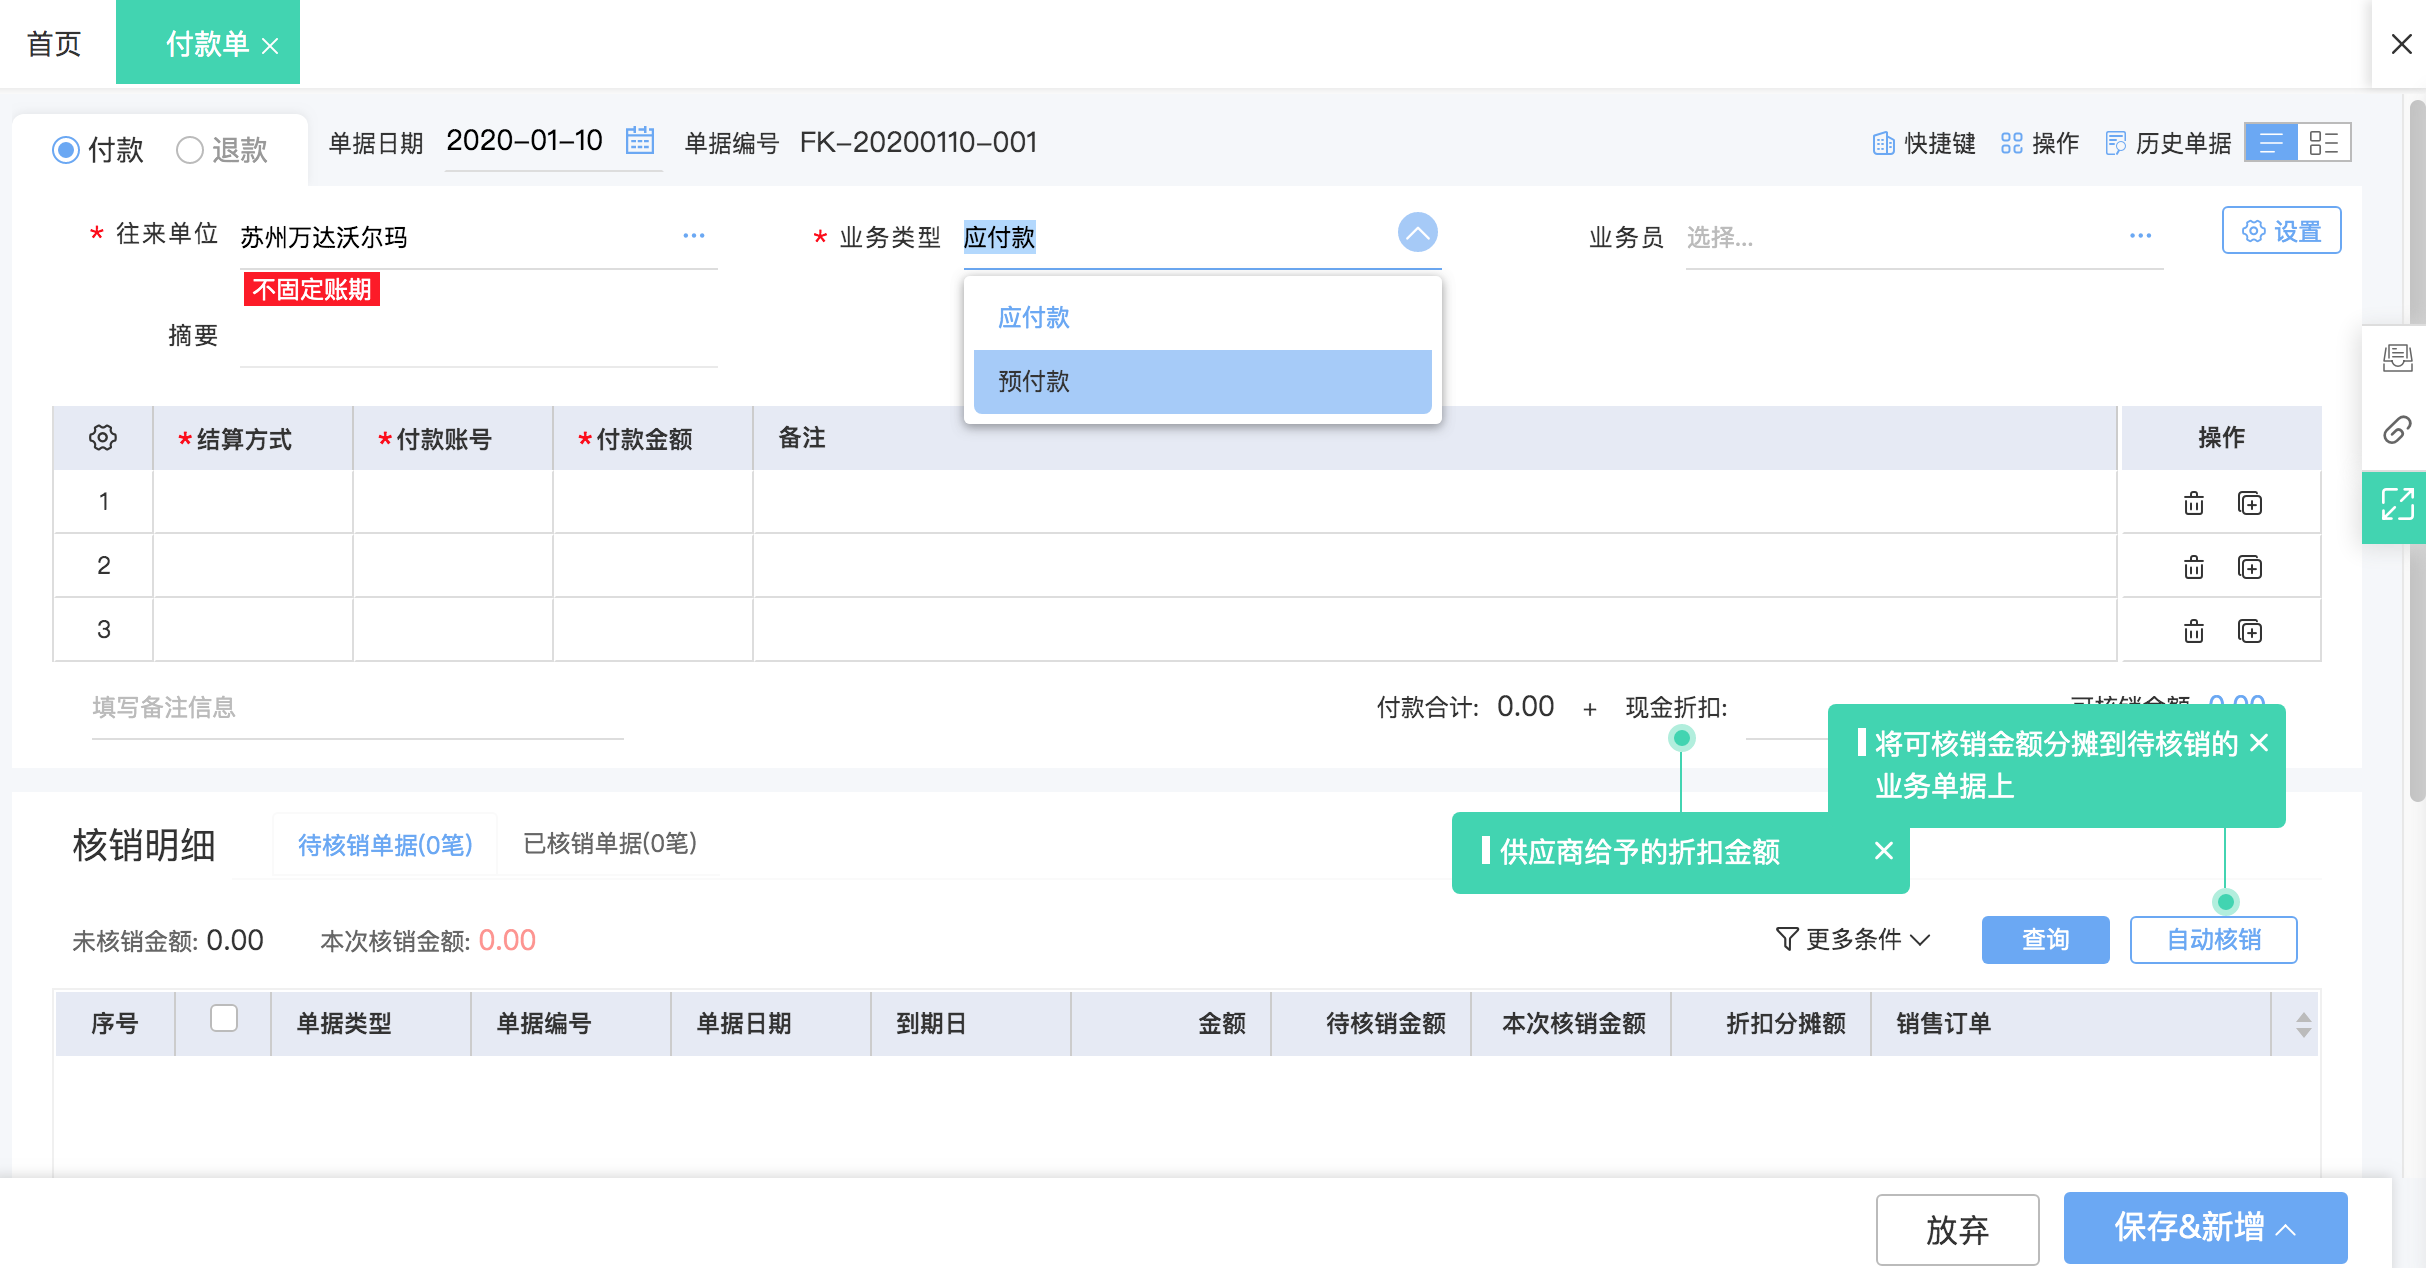Click 设置 settings gear icon
This screenshot has height=1268, width=2426.
(x=2280, y=236)
